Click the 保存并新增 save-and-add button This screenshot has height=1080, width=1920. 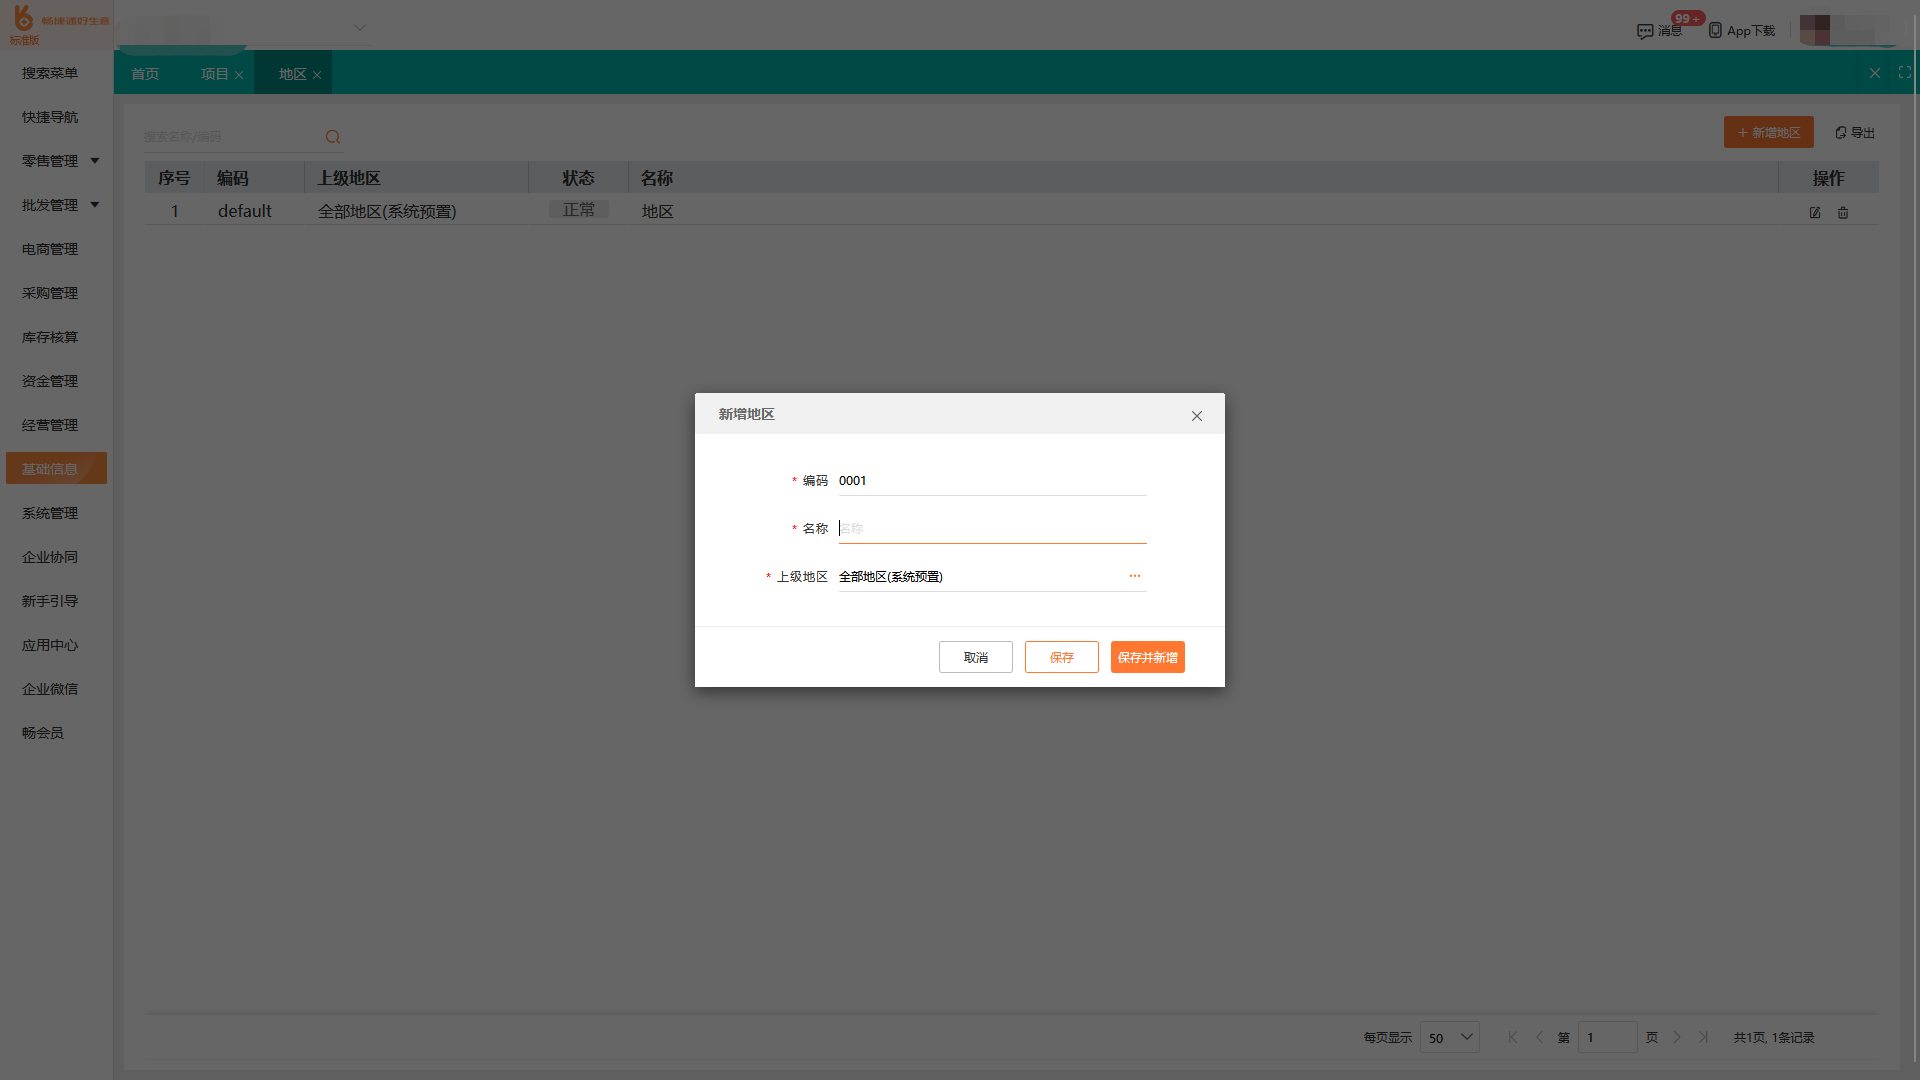point(1147,657)
